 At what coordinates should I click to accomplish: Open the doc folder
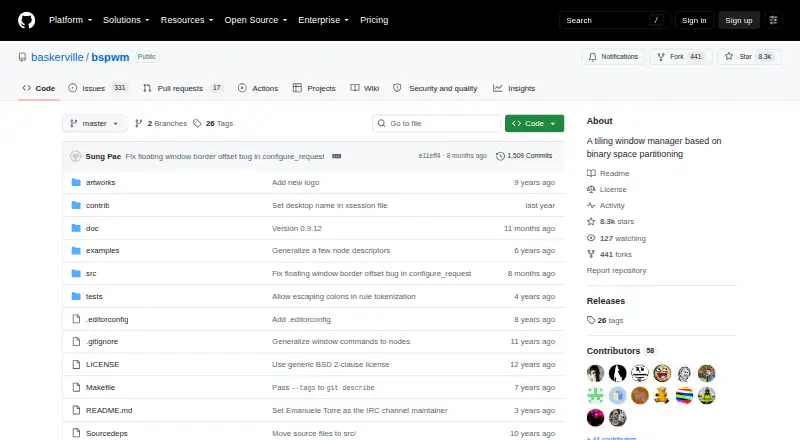(92, 228)
